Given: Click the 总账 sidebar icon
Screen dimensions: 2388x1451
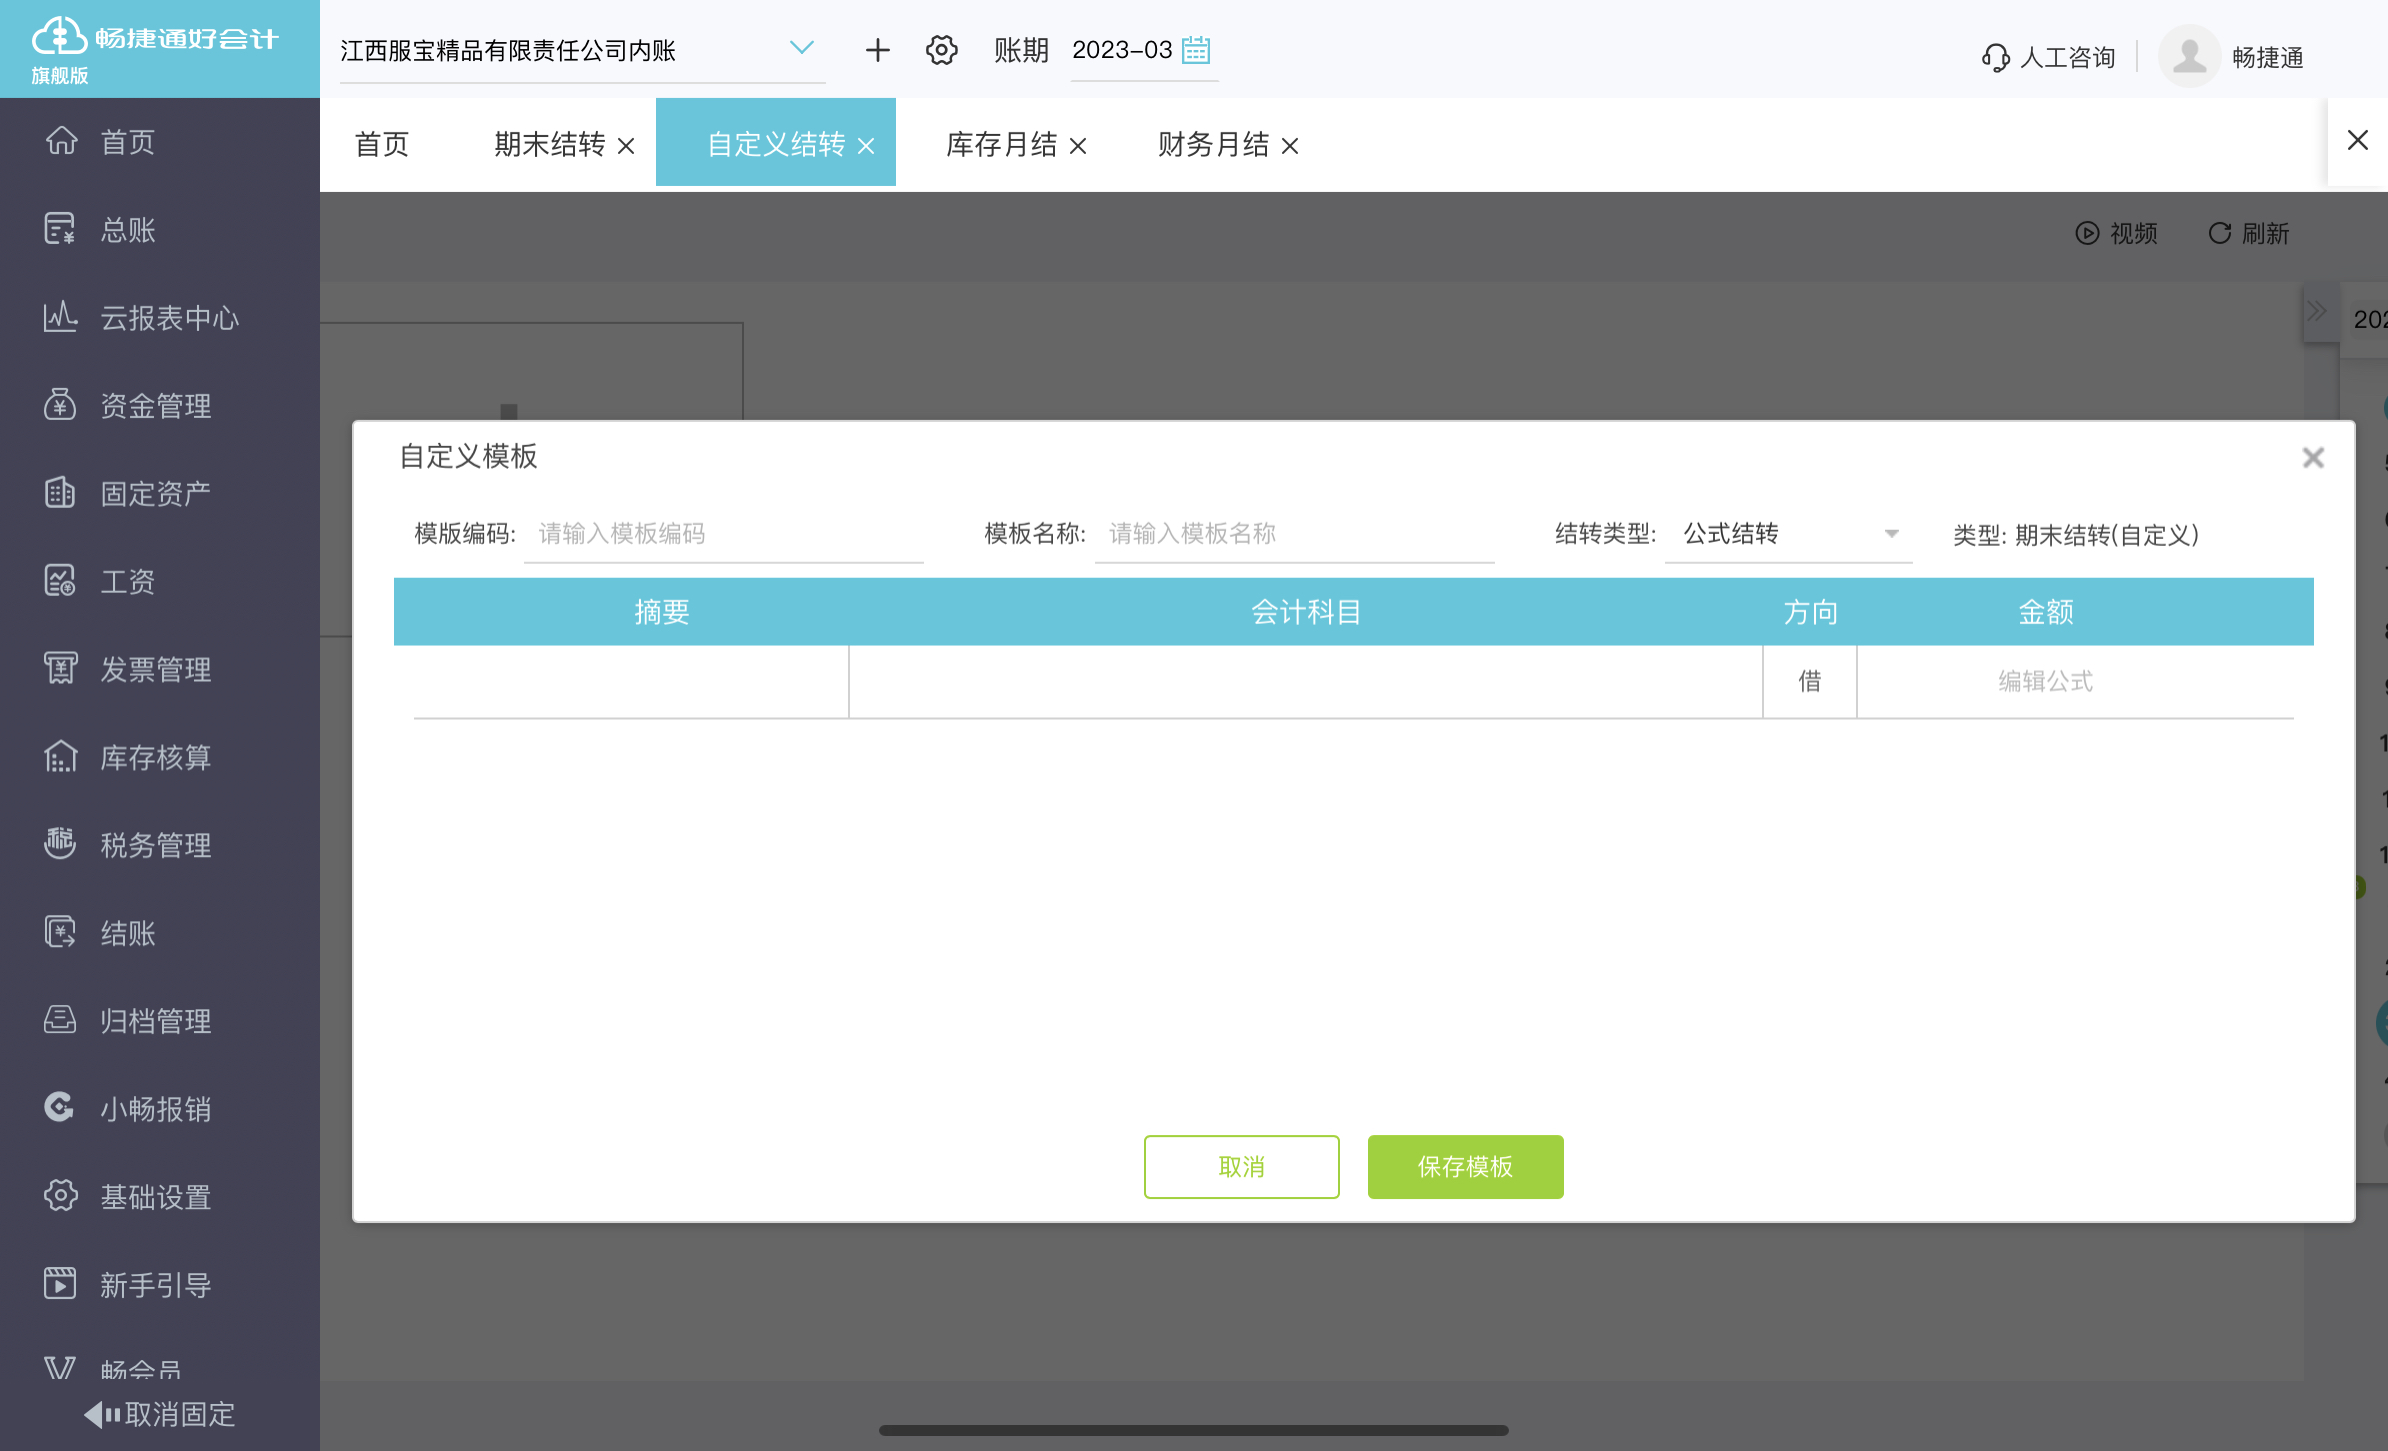Looking at the screenshot, I should (x=60, y=230).
